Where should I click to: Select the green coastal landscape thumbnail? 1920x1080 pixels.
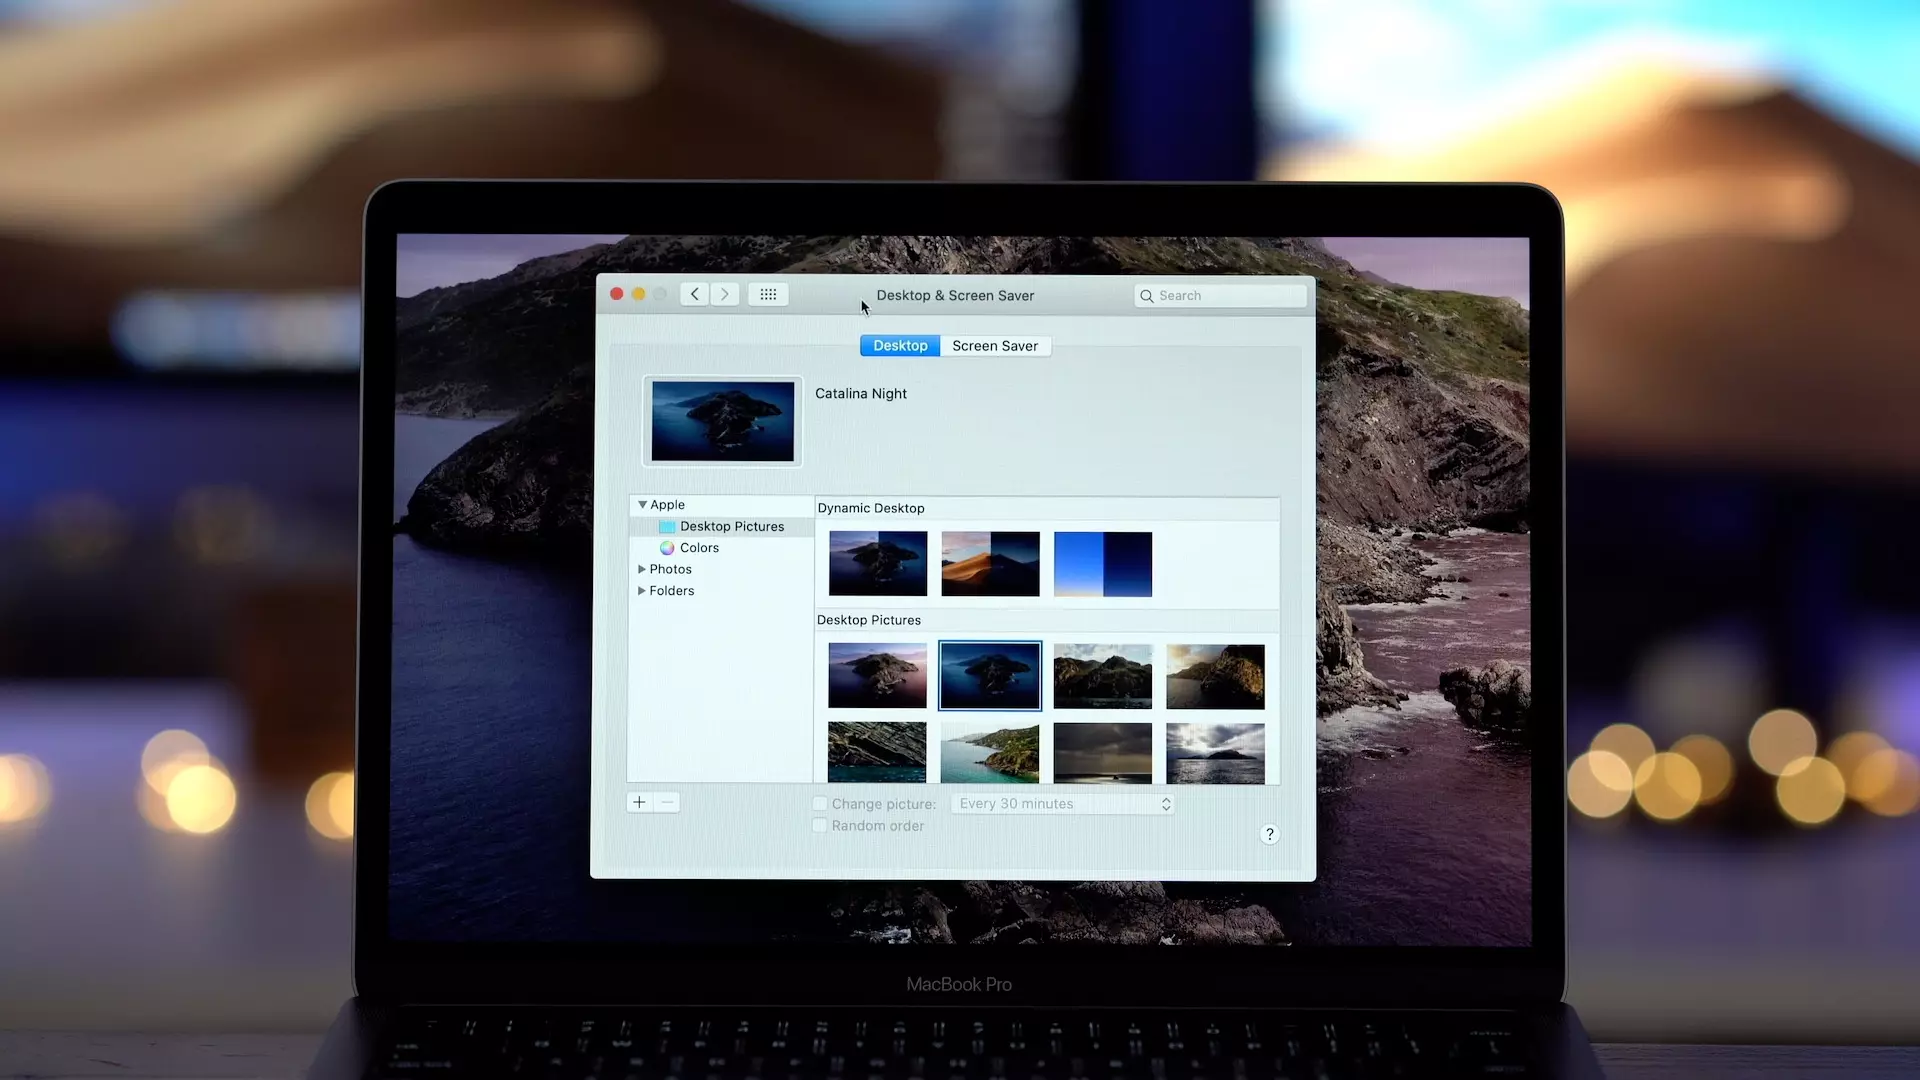pos(989,752)
